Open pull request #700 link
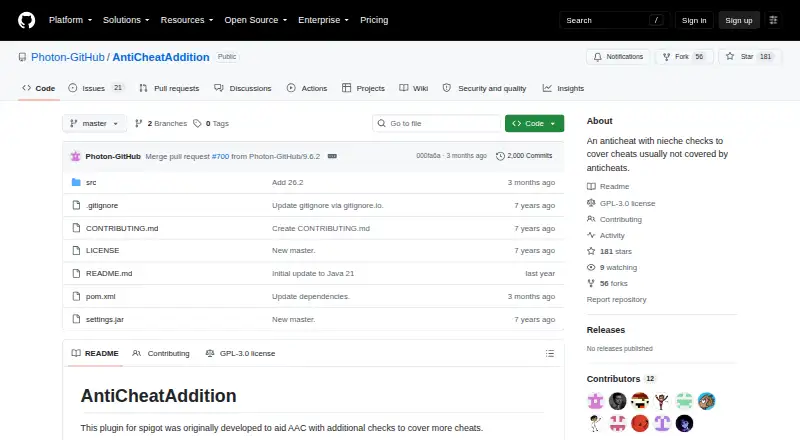The width and height of the screenshot is (800, 440). [x=220, y=156]
